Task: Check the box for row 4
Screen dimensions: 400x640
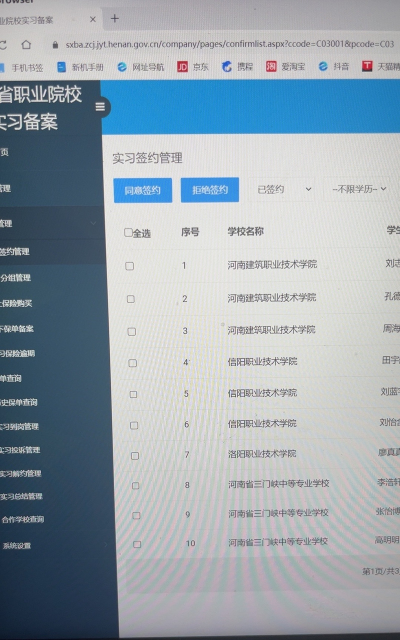Action: 132,362
